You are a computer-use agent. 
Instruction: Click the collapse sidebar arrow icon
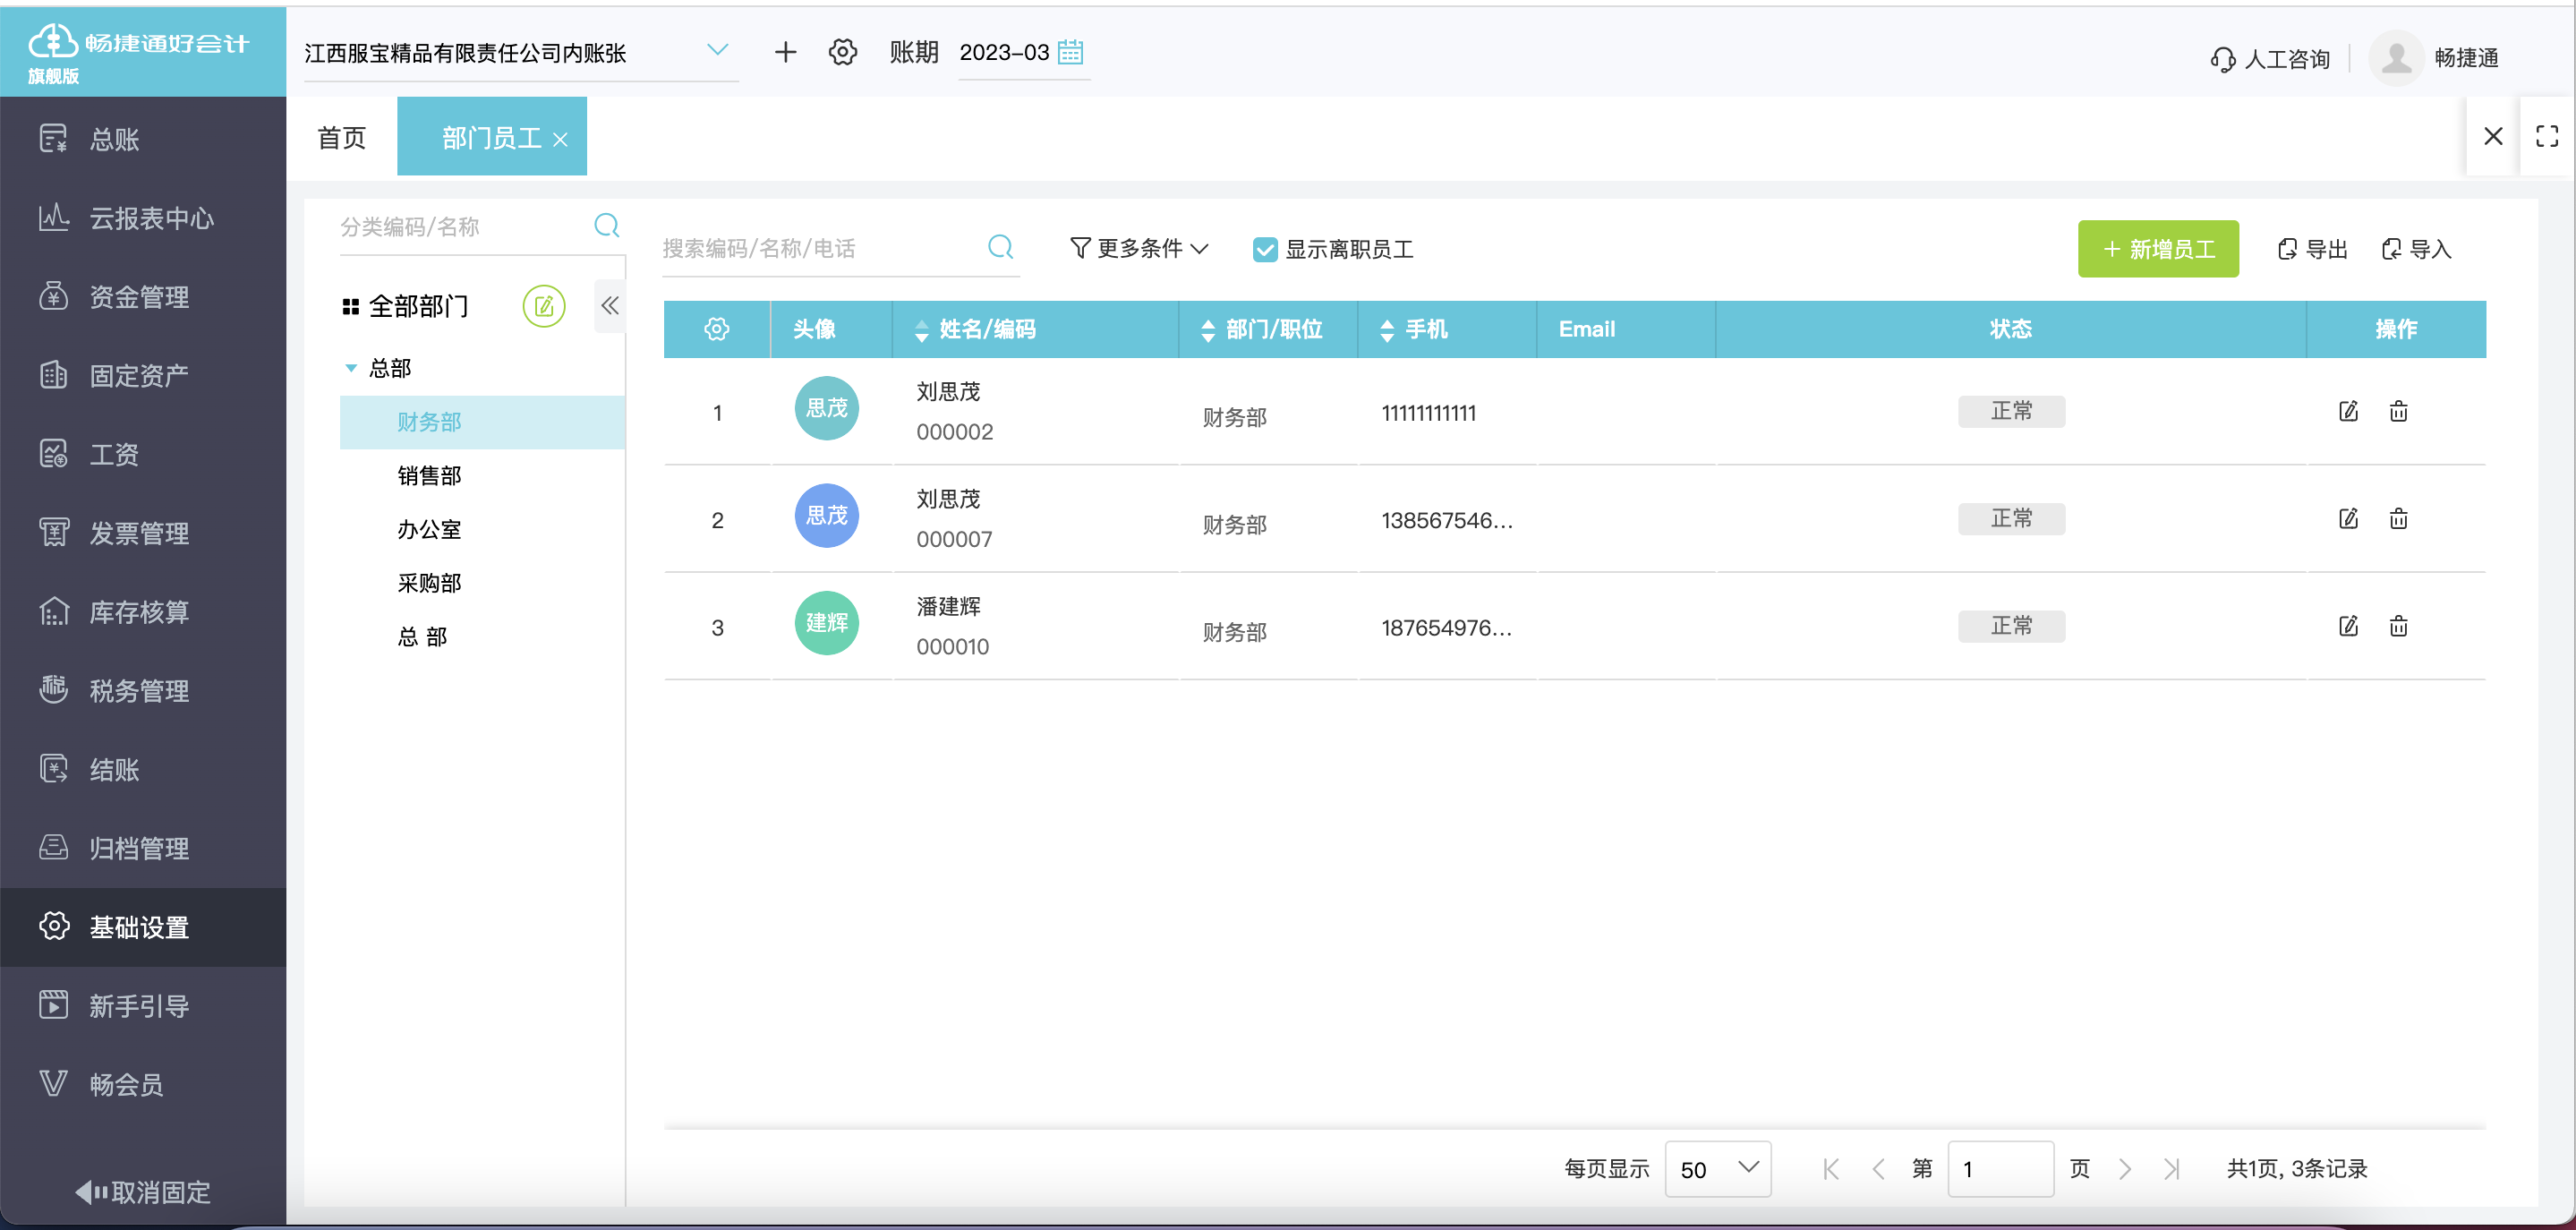point(608,305)
